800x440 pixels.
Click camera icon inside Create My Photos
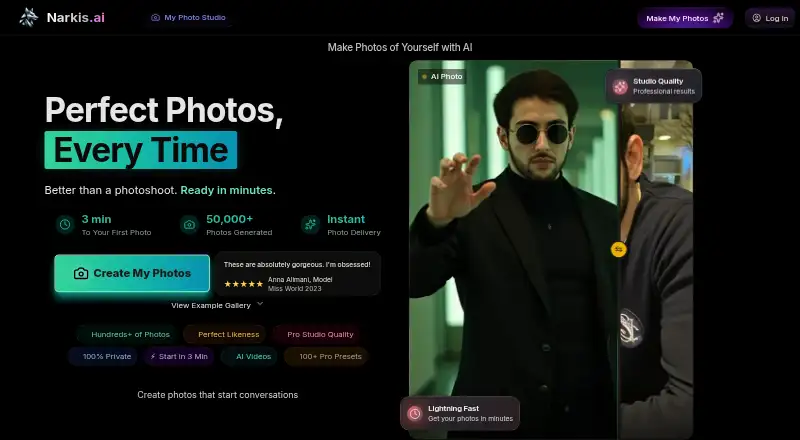click(81, 274)
